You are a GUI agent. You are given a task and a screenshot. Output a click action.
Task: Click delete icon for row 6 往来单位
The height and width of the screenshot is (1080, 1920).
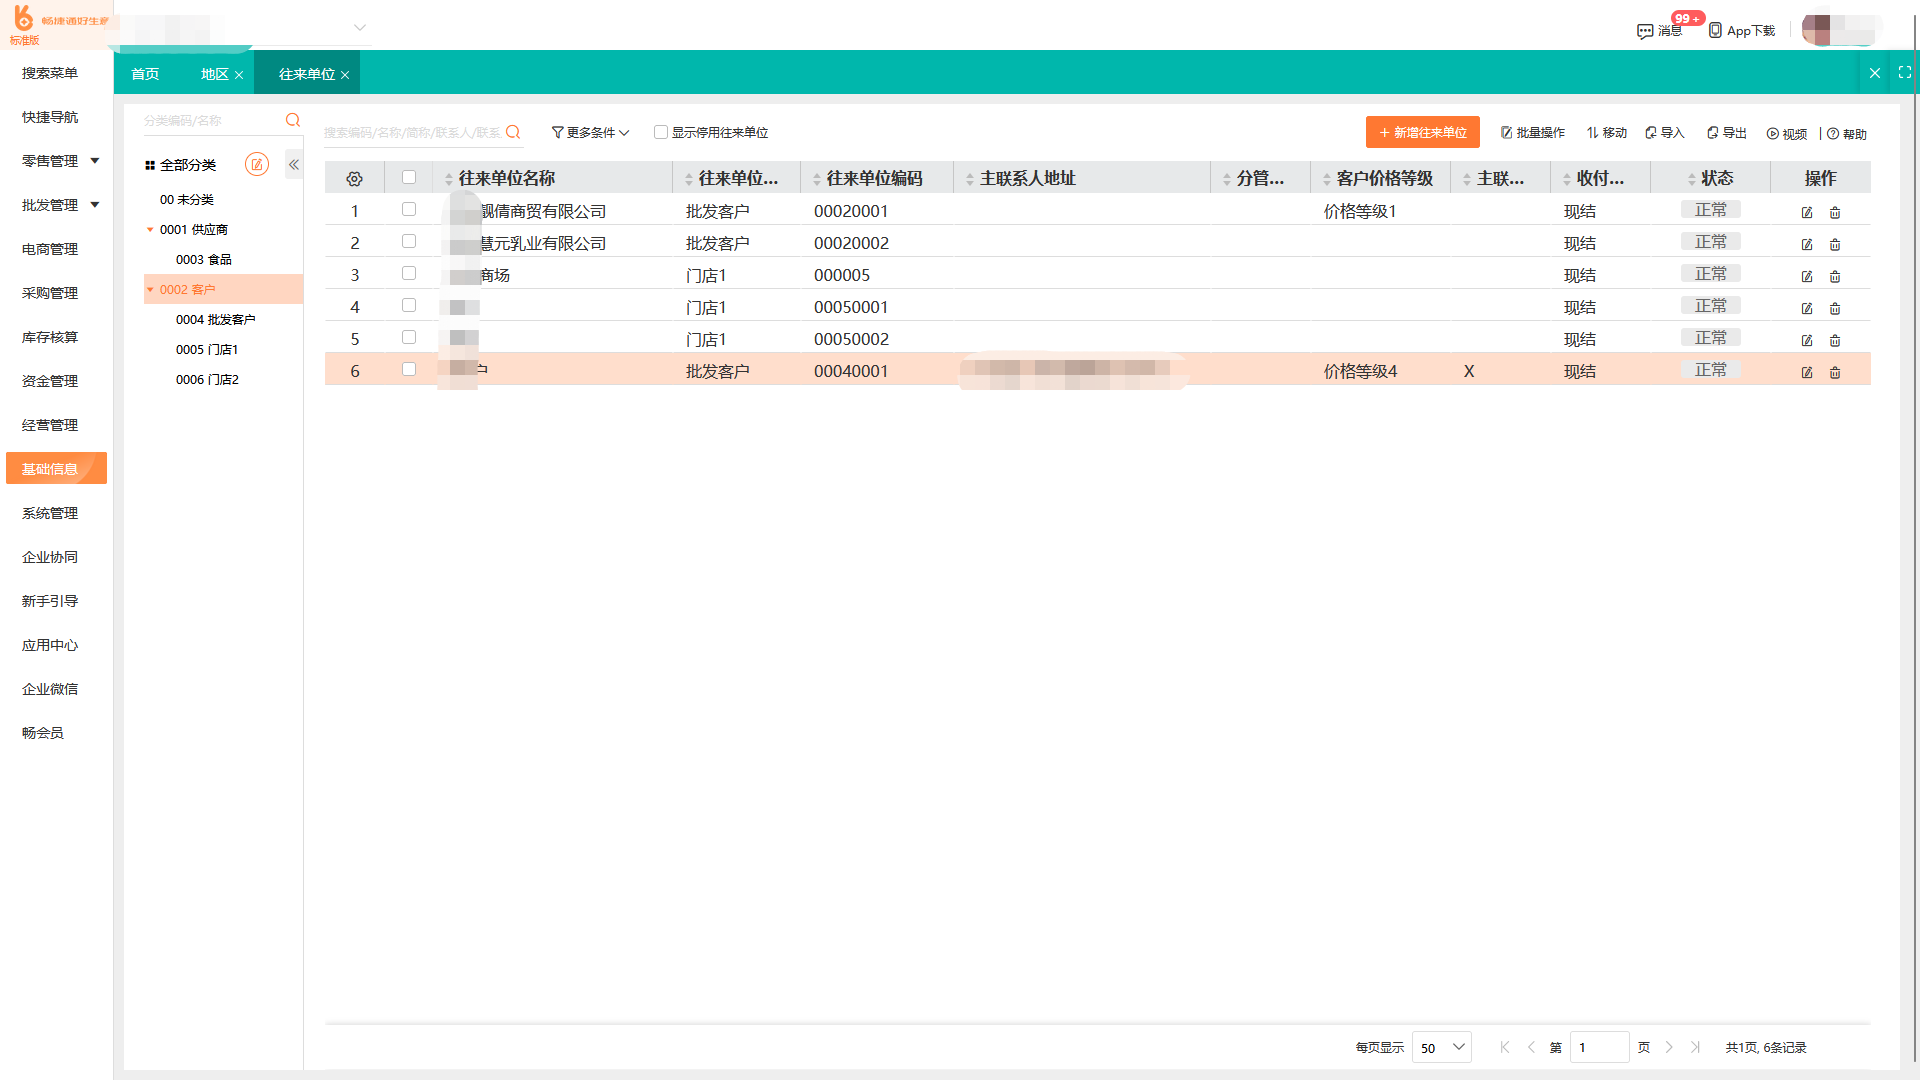(1834, 372)
